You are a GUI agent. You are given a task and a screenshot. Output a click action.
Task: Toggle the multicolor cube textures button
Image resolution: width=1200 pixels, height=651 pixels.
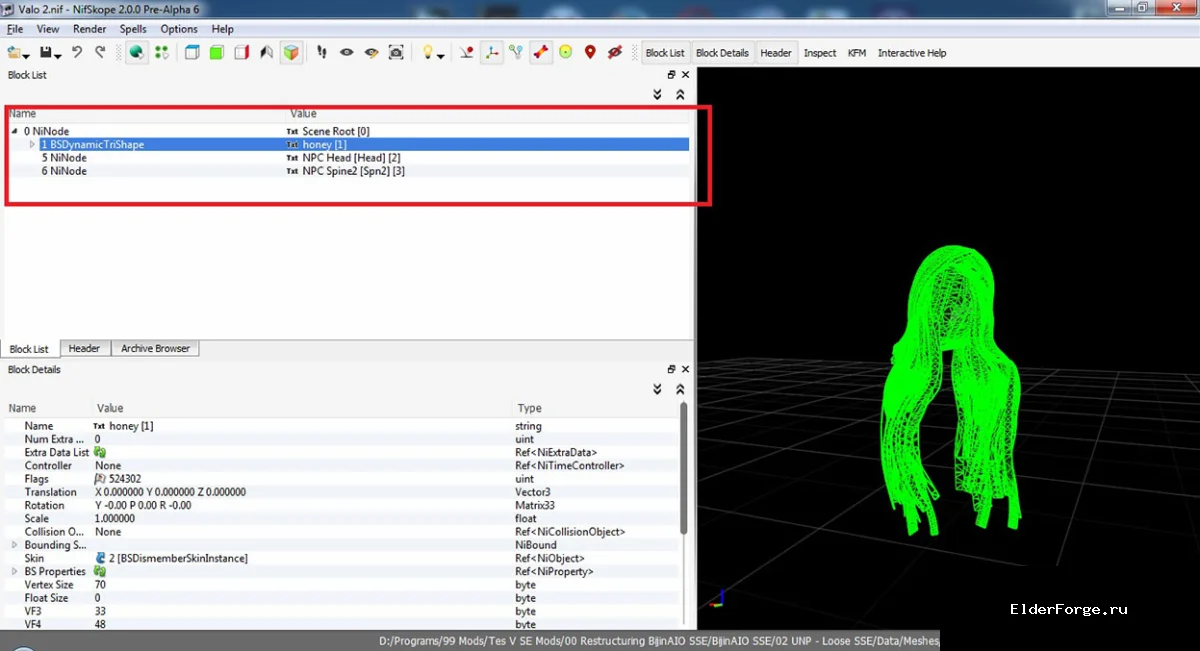pos(291,53)
